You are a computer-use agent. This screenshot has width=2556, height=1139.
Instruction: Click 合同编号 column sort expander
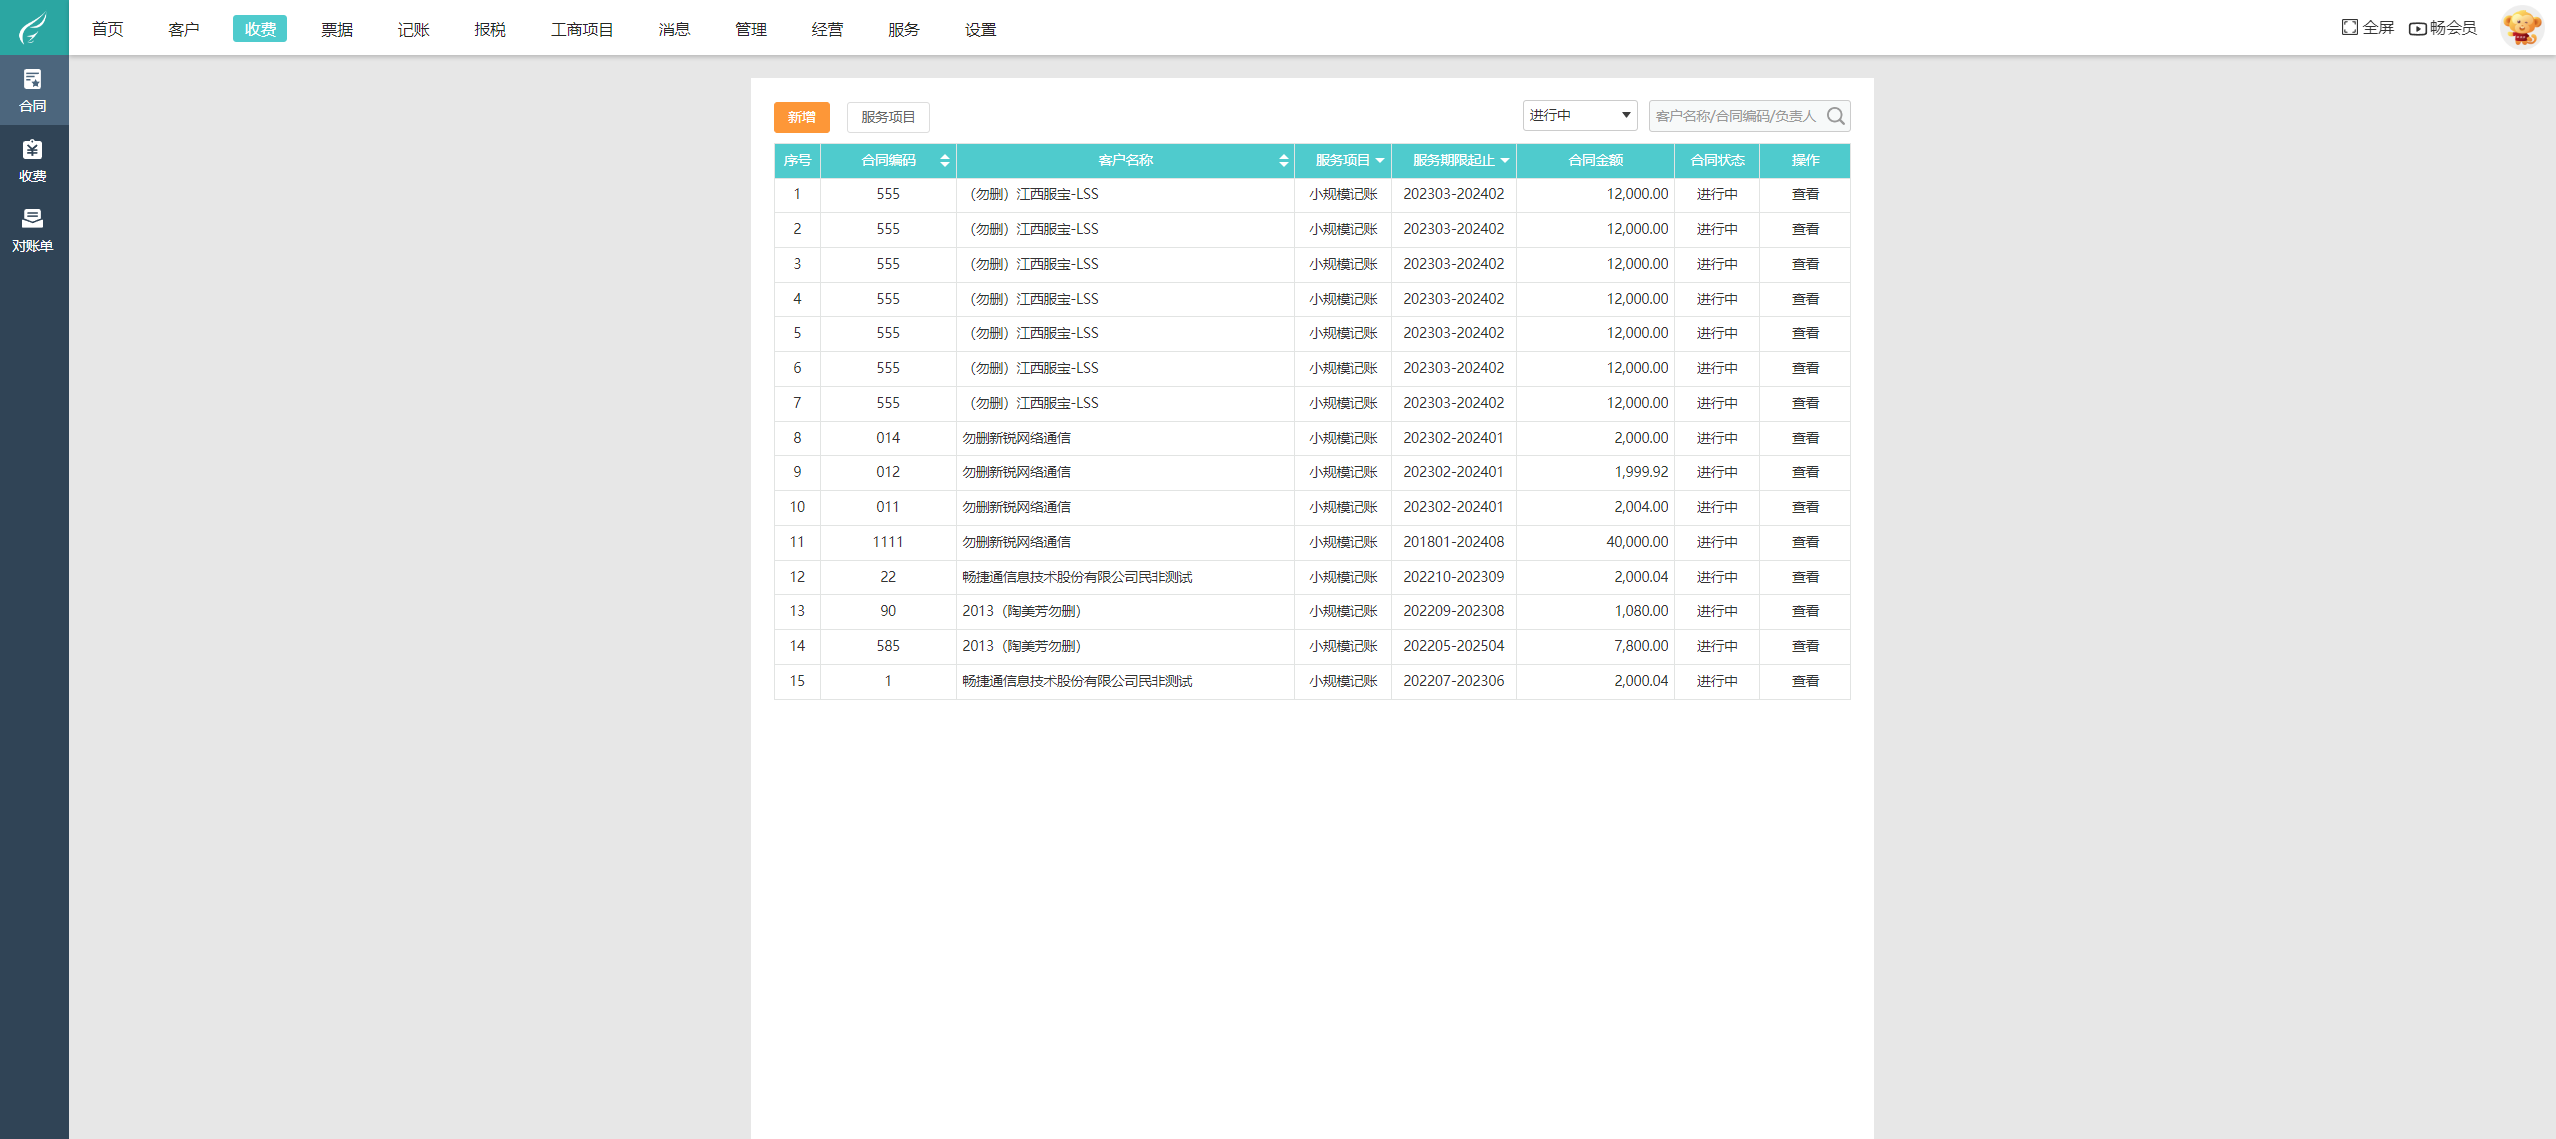click(949, 160)
